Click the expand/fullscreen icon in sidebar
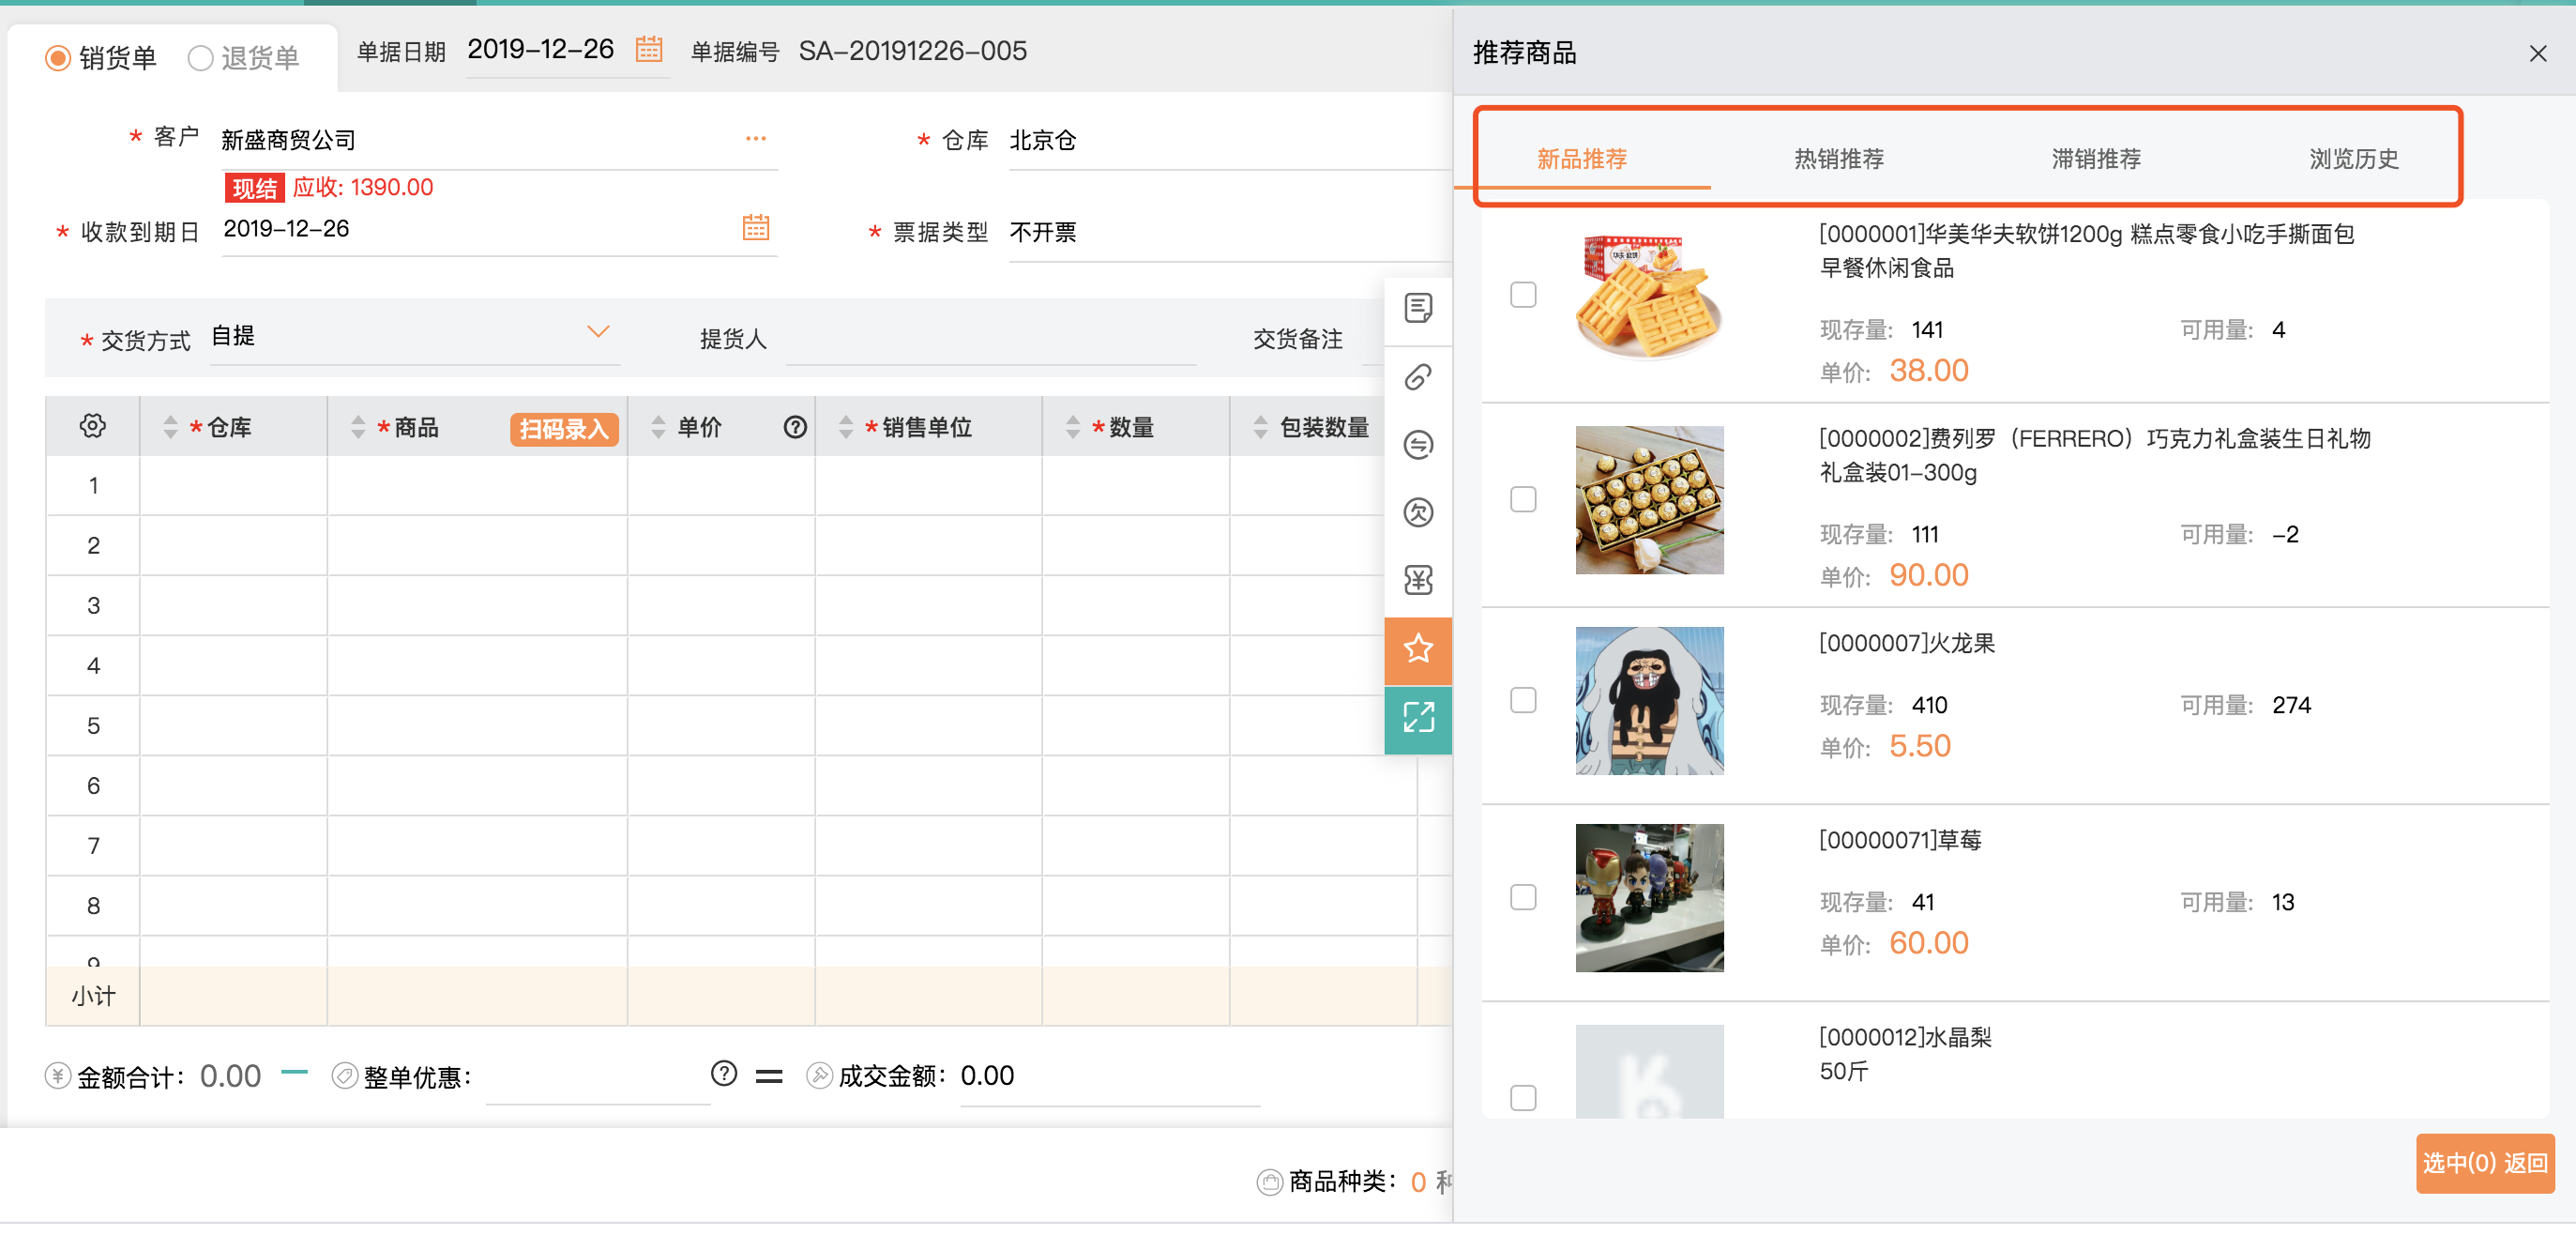 pos(1417,719)
